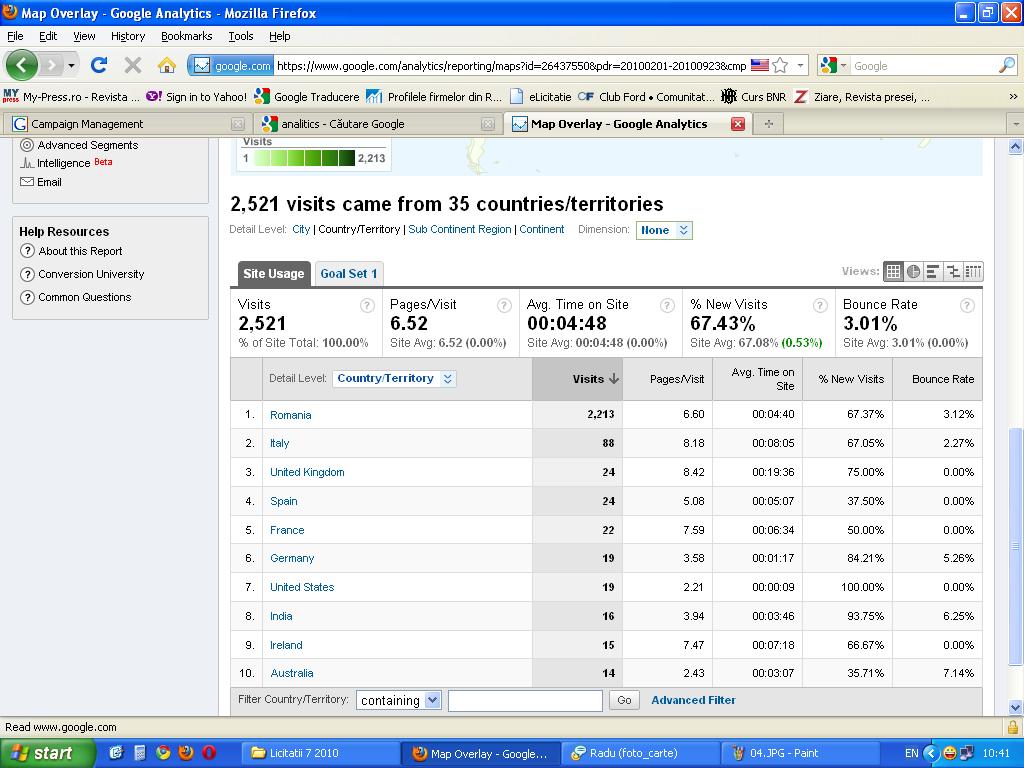This screenshot has width=1024, height=768.
Task: Switch to the table view icon
Action: click(893, 271)
